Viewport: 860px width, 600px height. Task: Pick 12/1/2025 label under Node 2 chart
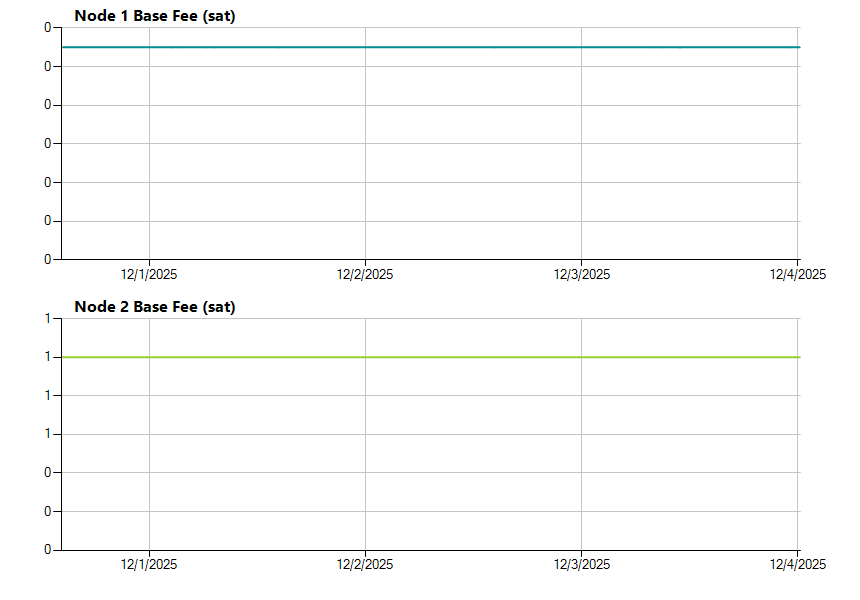tap(149, 565)
